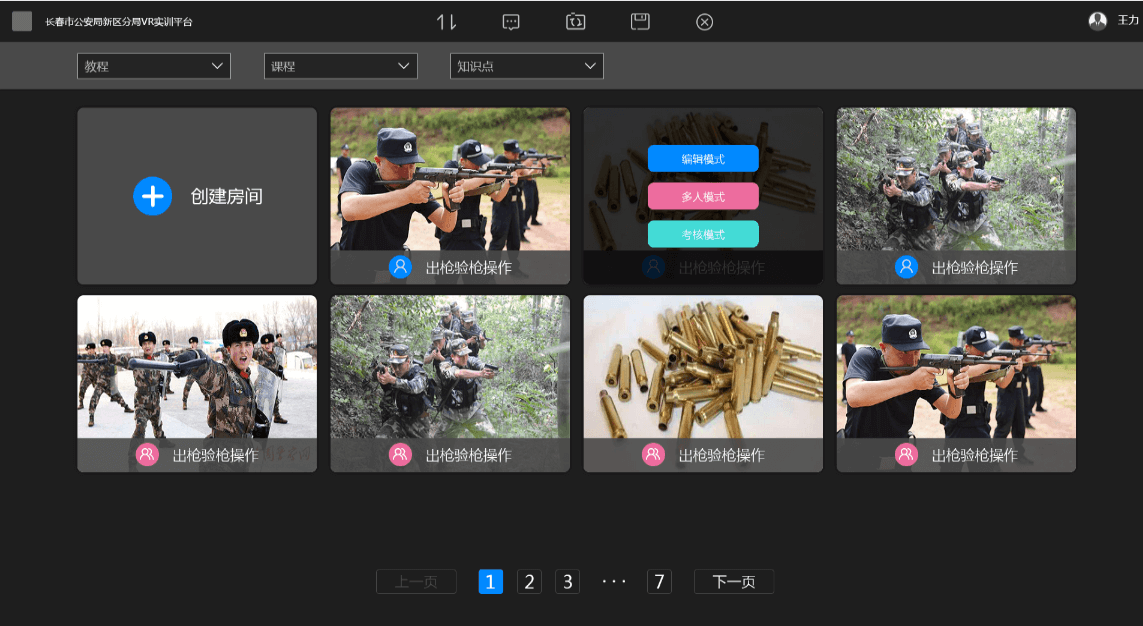The width and height of the screenshot is (1143, 626).
Task: Click the platform logo square at top-left
Action: (22, 21)
